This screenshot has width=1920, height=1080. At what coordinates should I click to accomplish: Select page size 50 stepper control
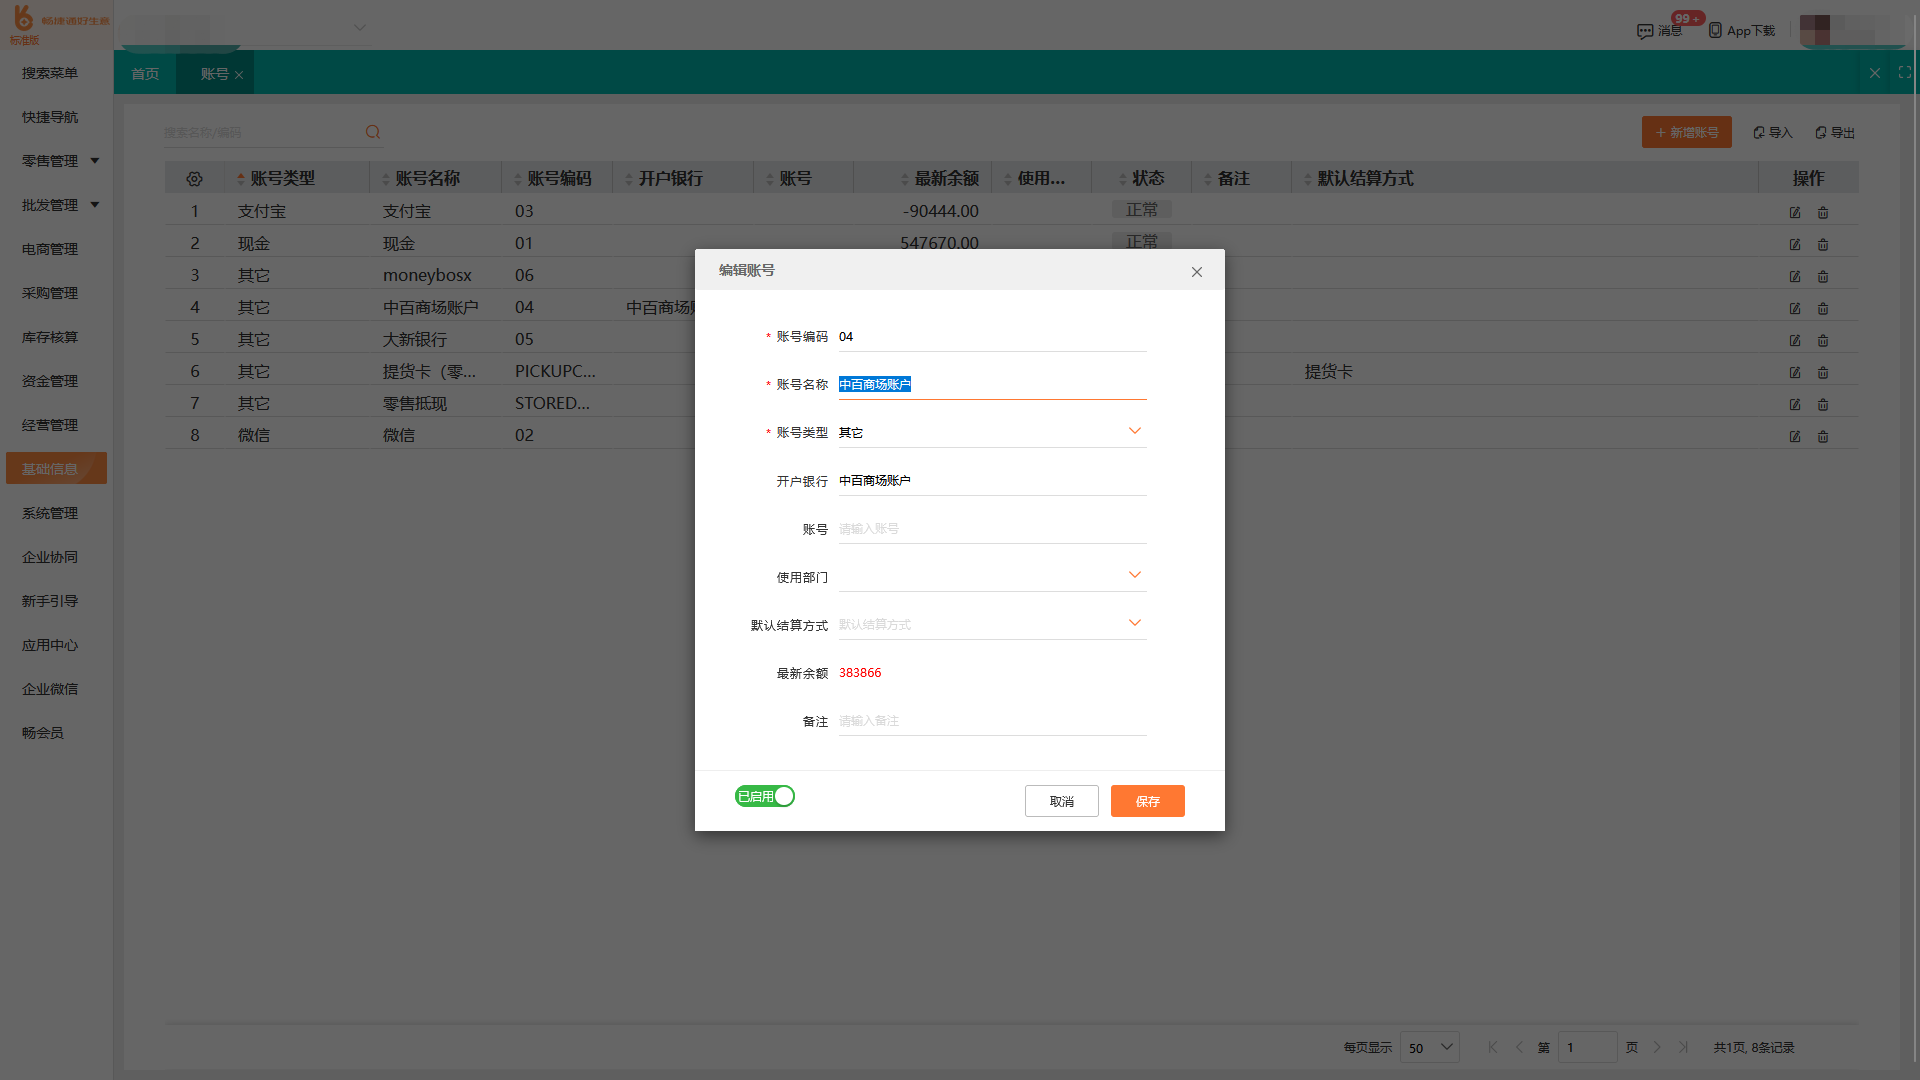1429,1047
